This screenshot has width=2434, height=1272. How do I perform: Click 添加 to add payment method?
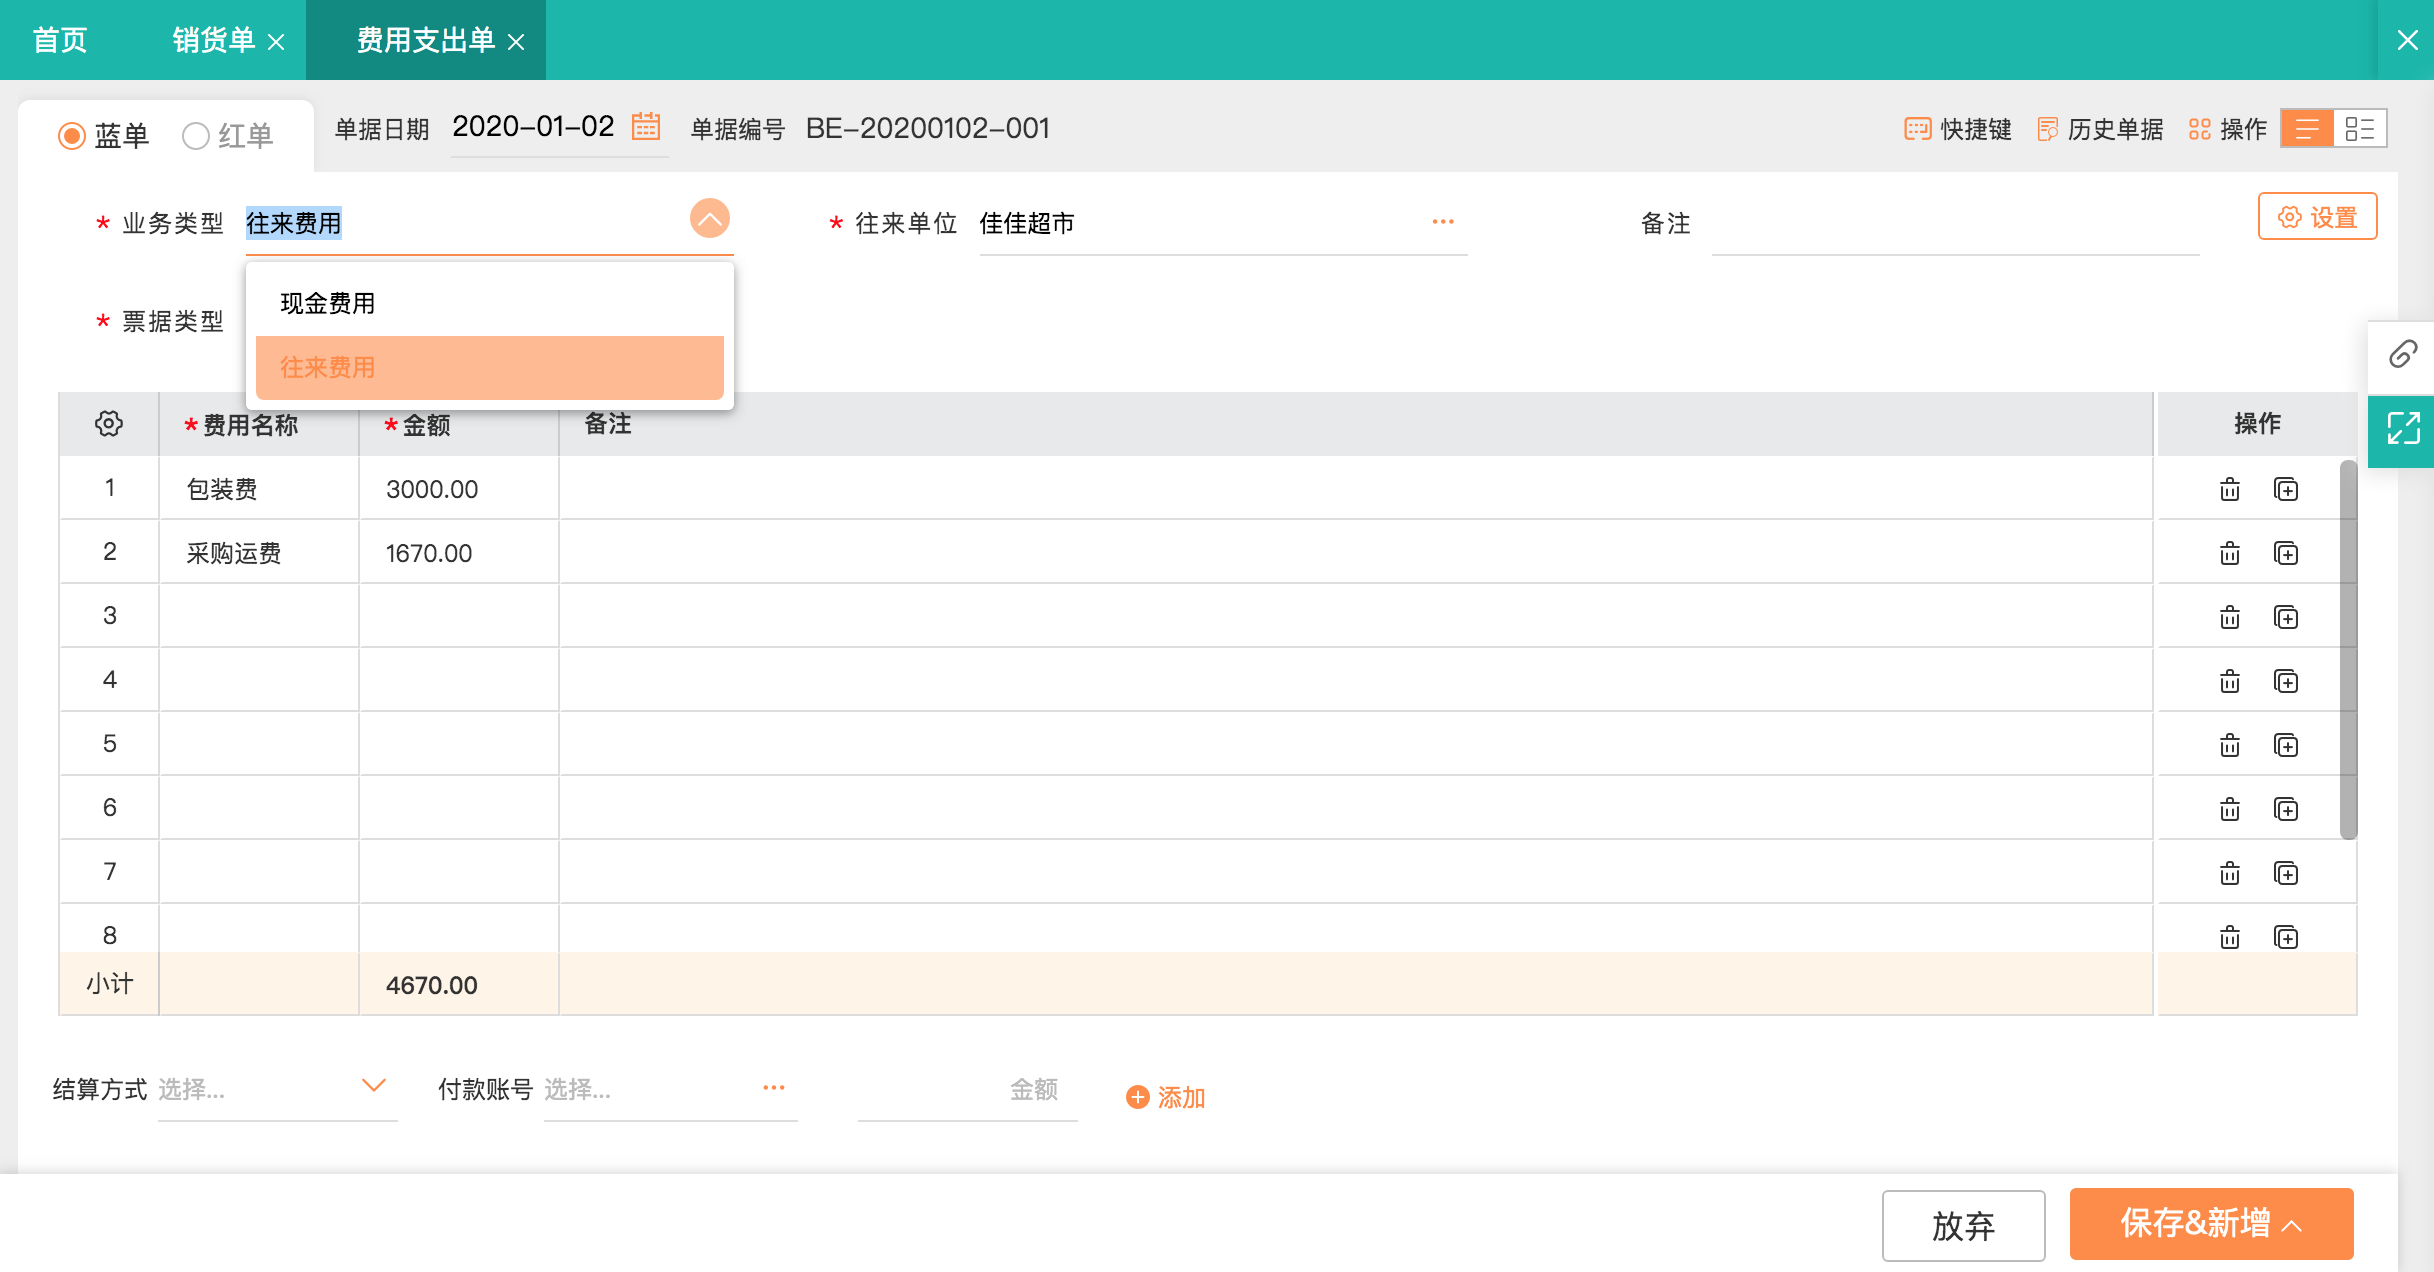point(1162,1096)
